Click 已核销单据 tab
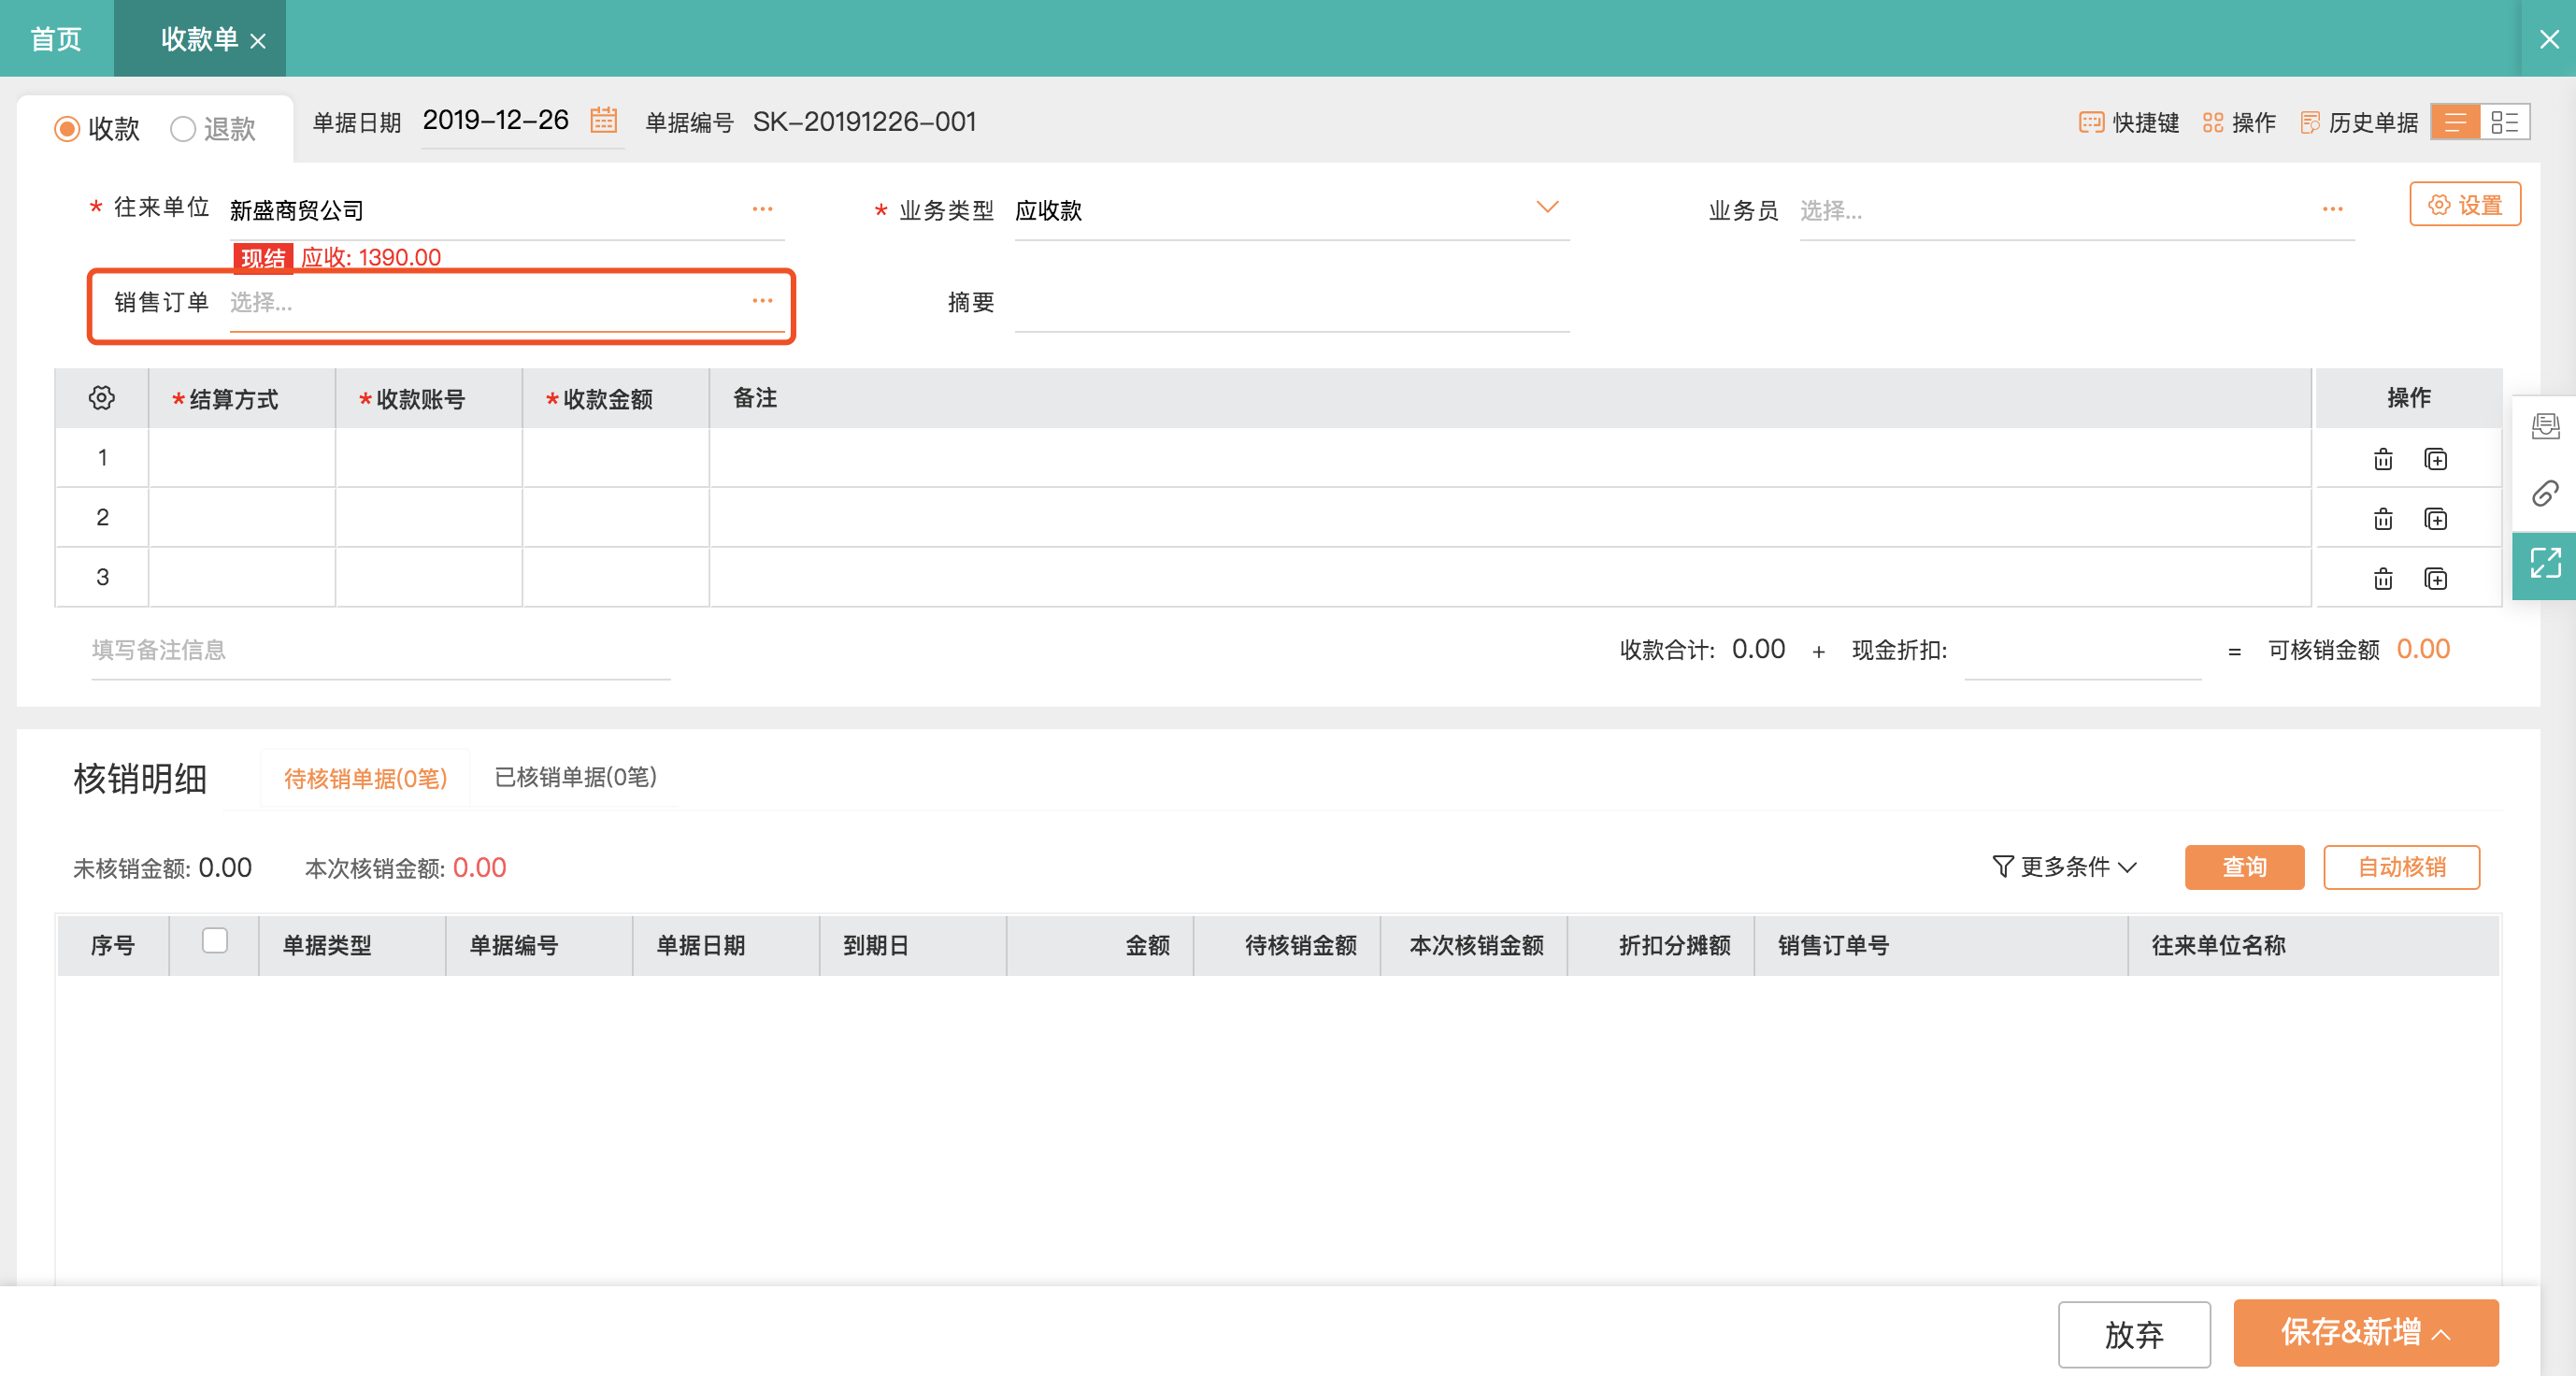 578,779
